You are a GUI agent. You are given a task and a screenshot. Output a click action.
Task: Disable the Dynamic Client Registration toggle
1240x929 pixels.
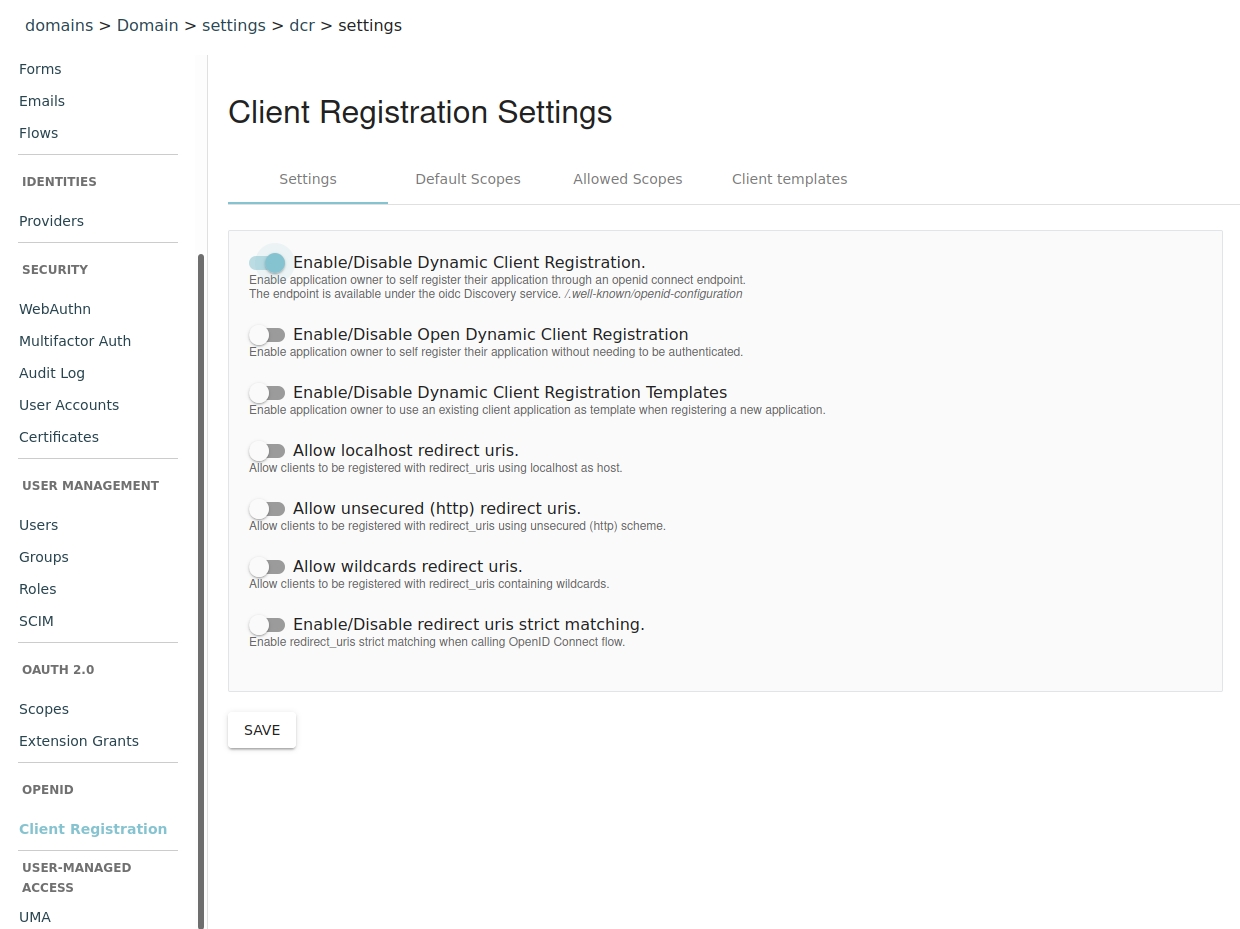tap(267, 263)
